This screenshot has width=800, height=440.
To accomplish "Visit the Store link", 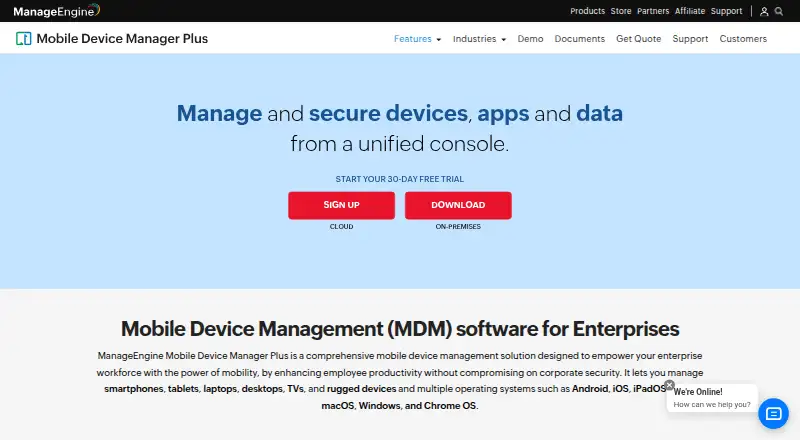I will (x=621, y=11).
